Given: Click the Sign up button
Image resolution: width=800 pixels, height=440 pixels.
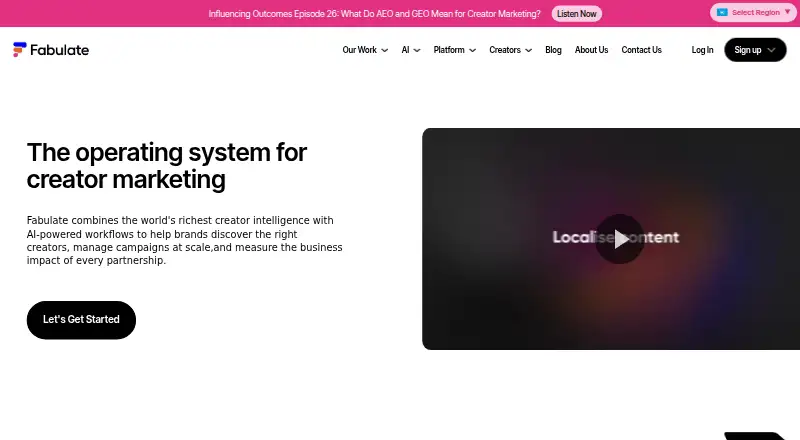Looking at the screenshot, I should [755, 50].
